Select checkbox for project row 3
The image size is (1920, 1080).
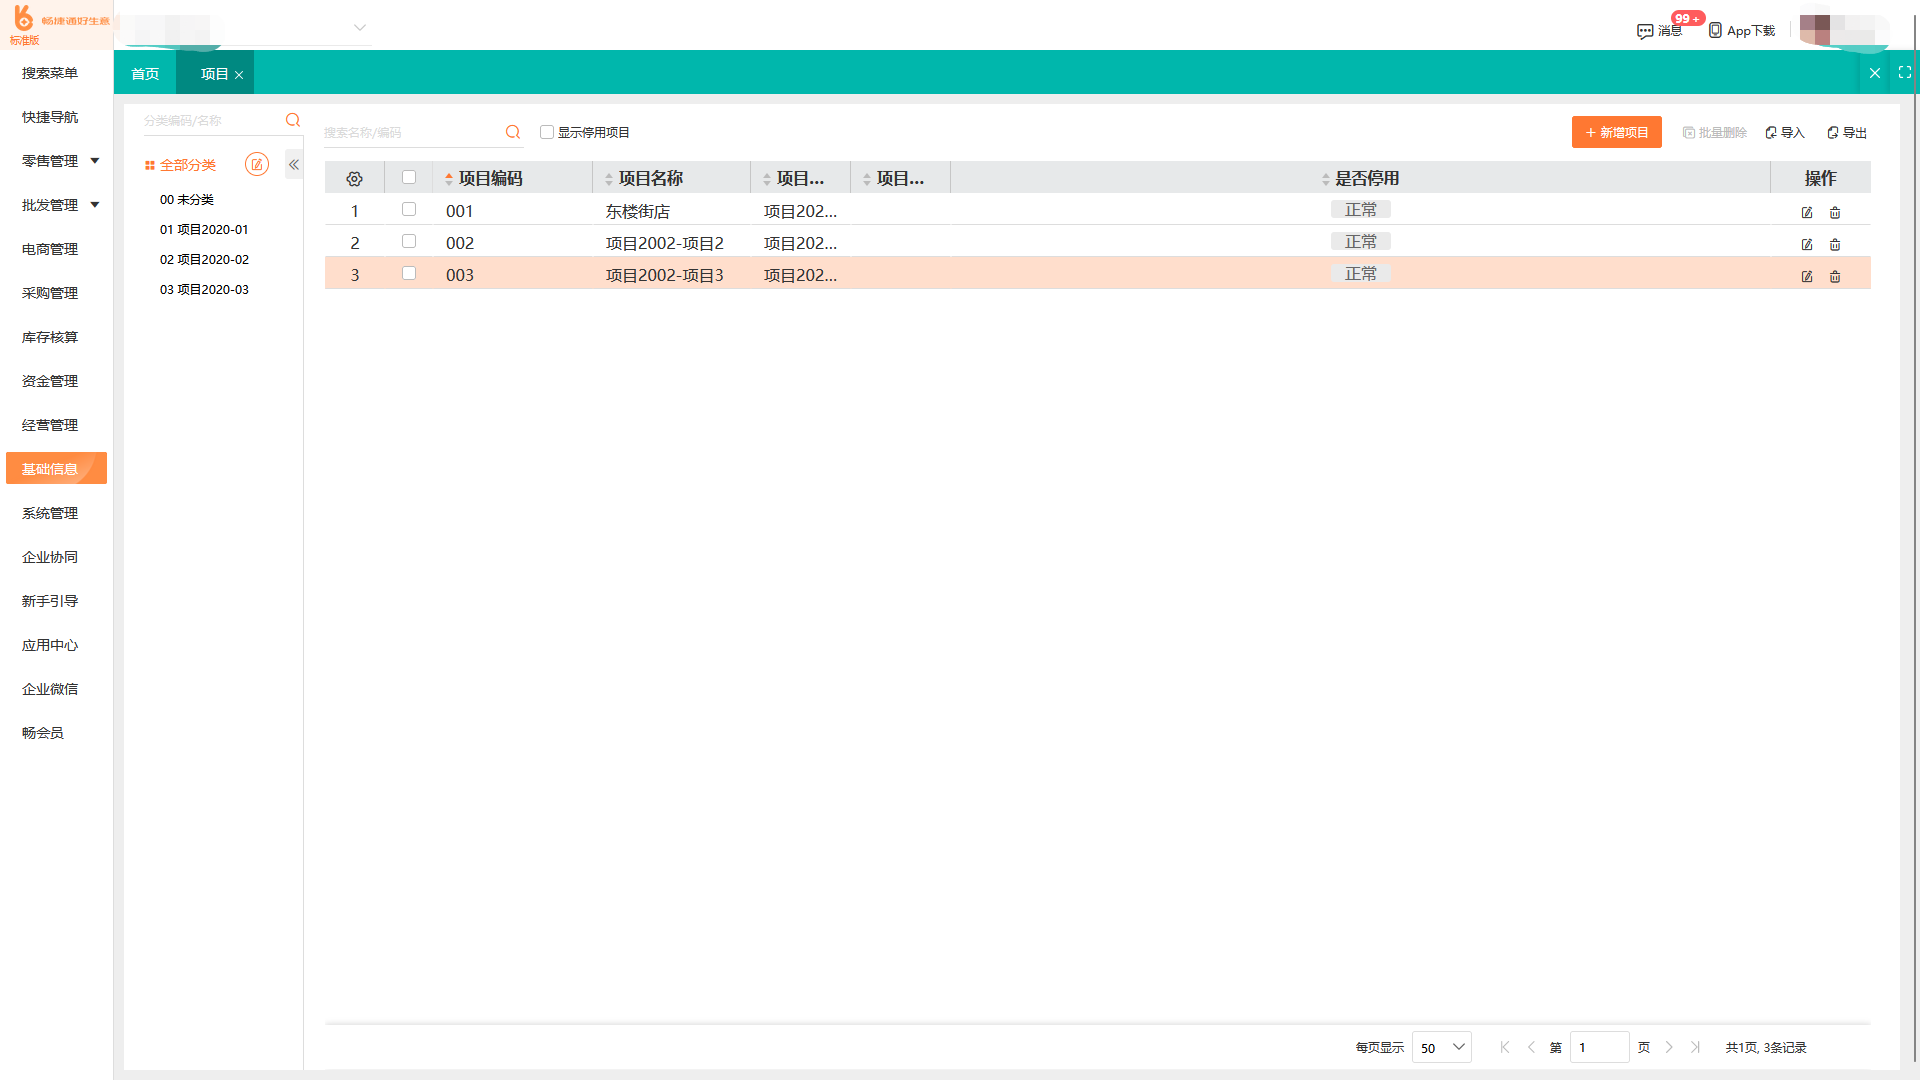[409, 273]
